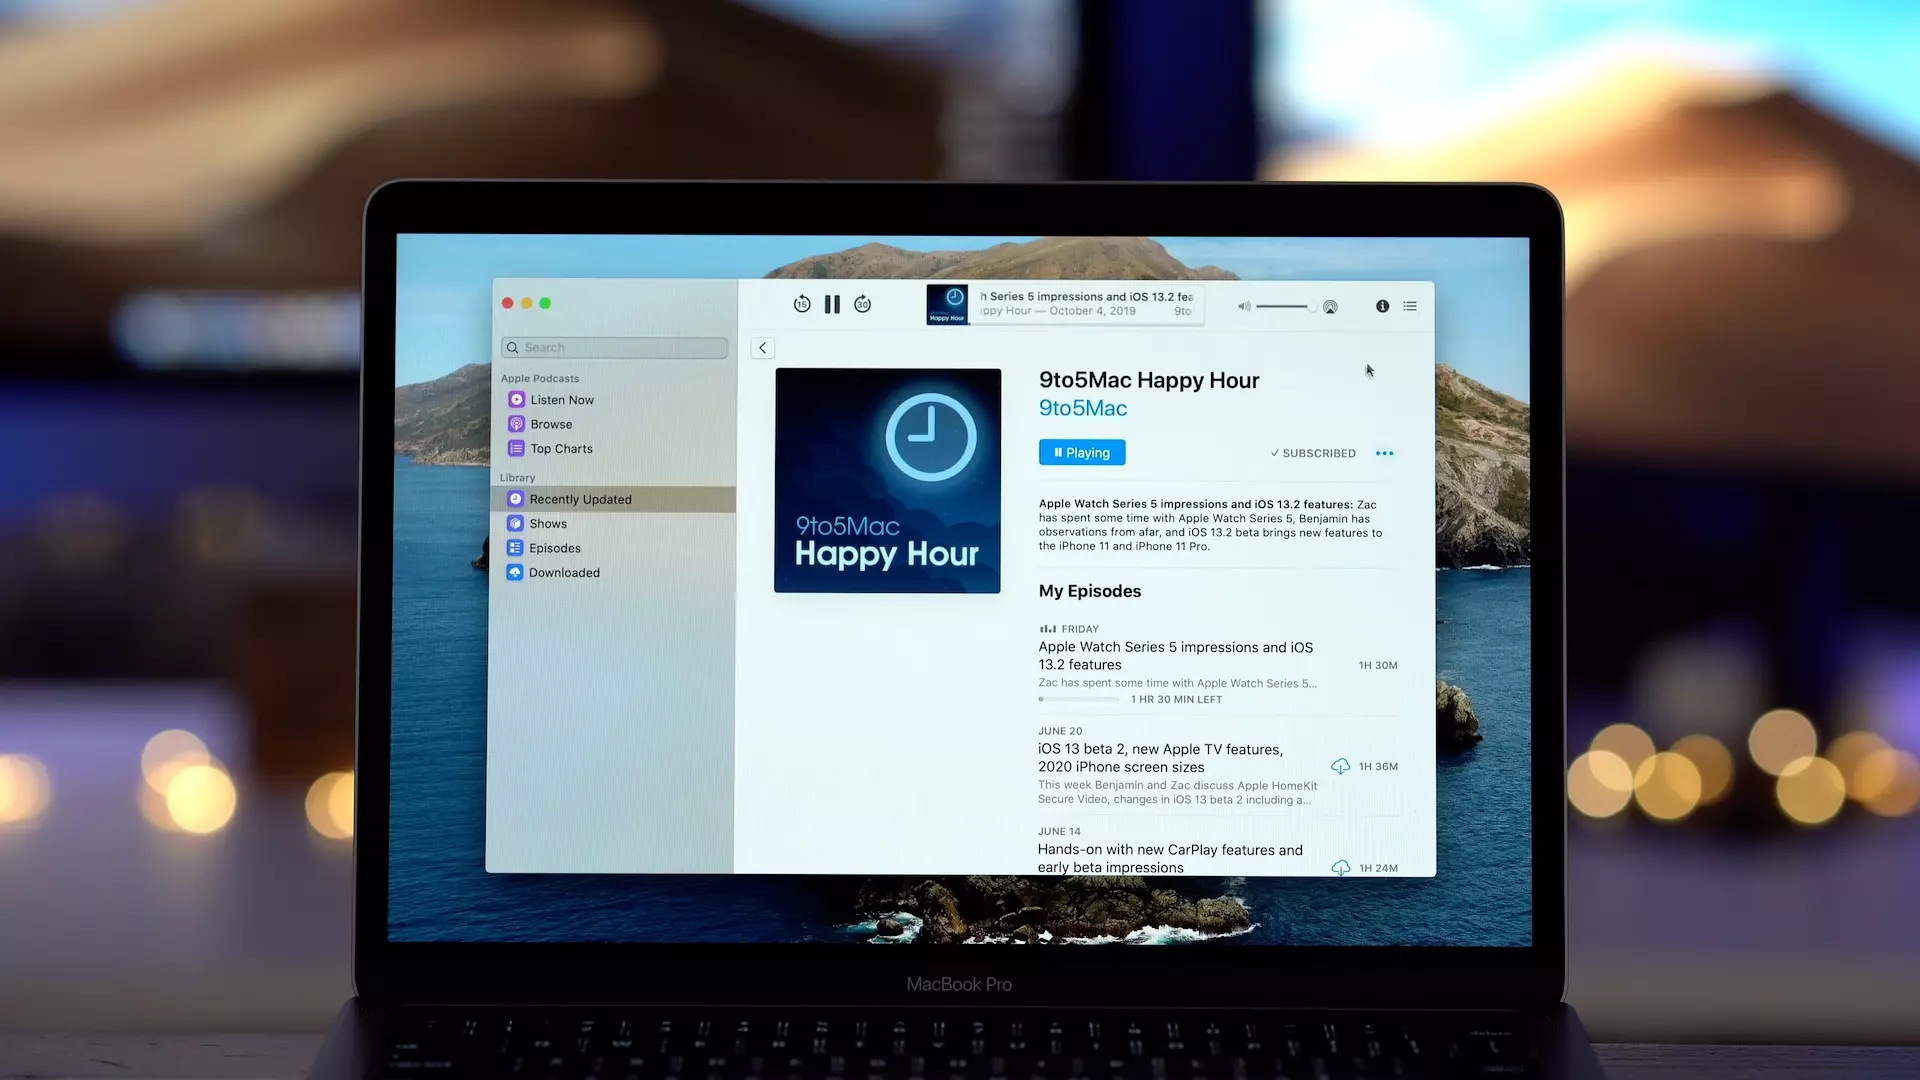Click the list/queue icon on toolbar

[x=1410, y=306]
